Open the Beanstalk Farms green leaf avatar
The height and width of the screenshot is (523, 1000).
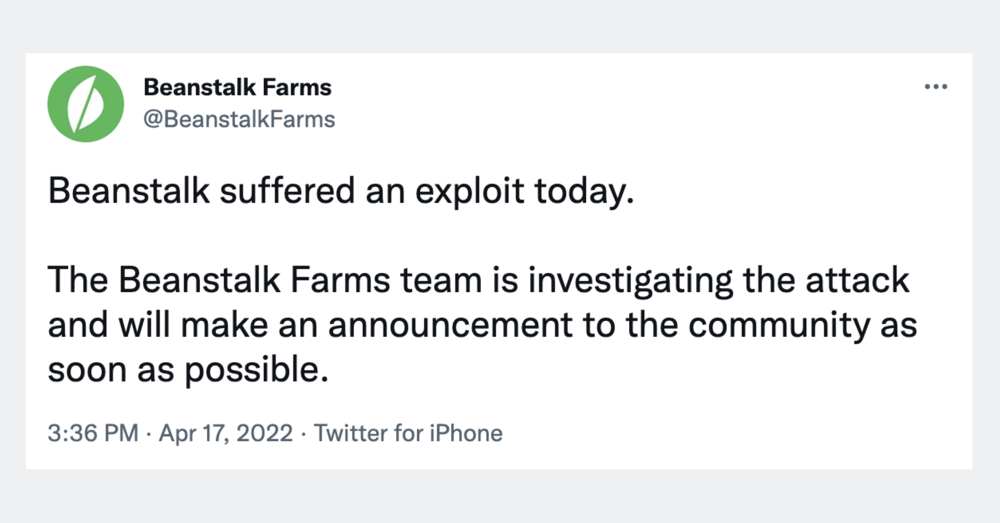[85, 103]
